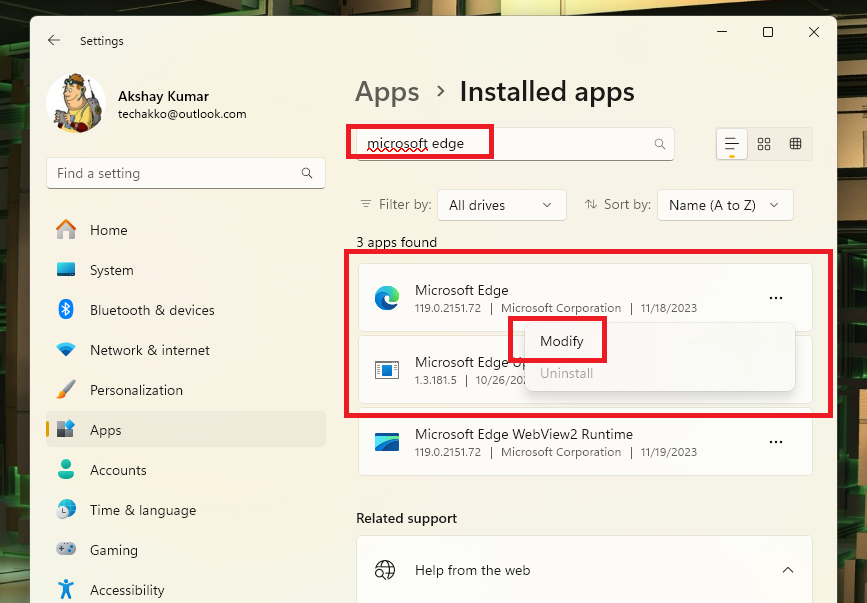Click the Accessibility figure icon
The image size is (867, 603).
click(x=66, y=589)
